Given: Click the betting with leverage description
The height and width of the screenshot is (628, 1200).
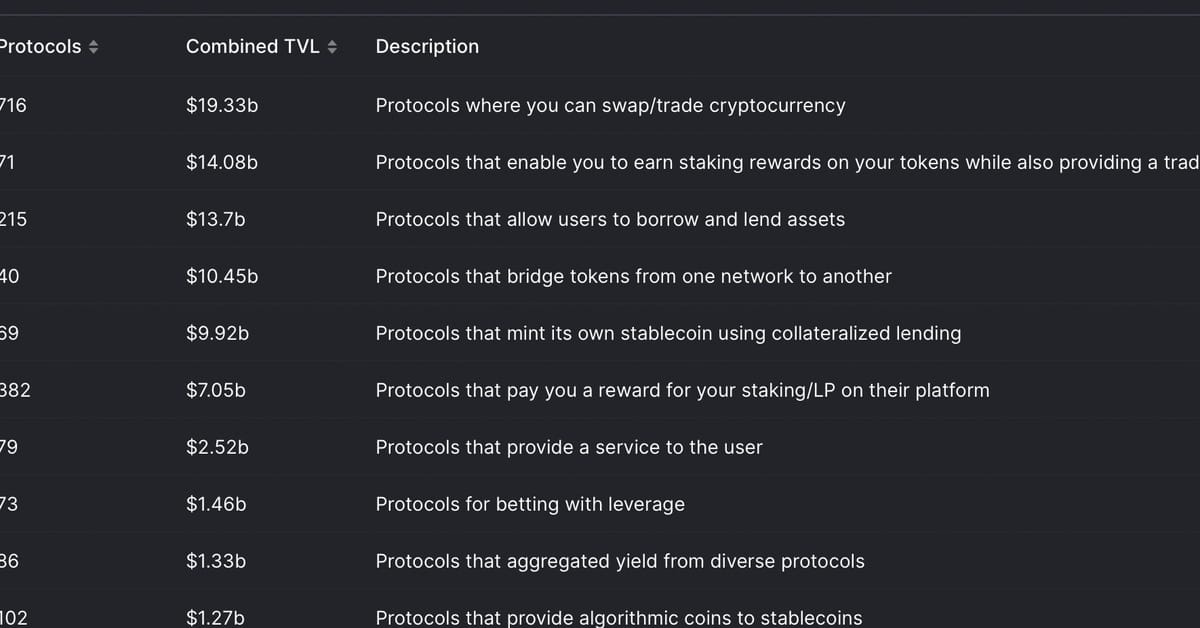Looking at the screenshot, I should click(530, 504).
